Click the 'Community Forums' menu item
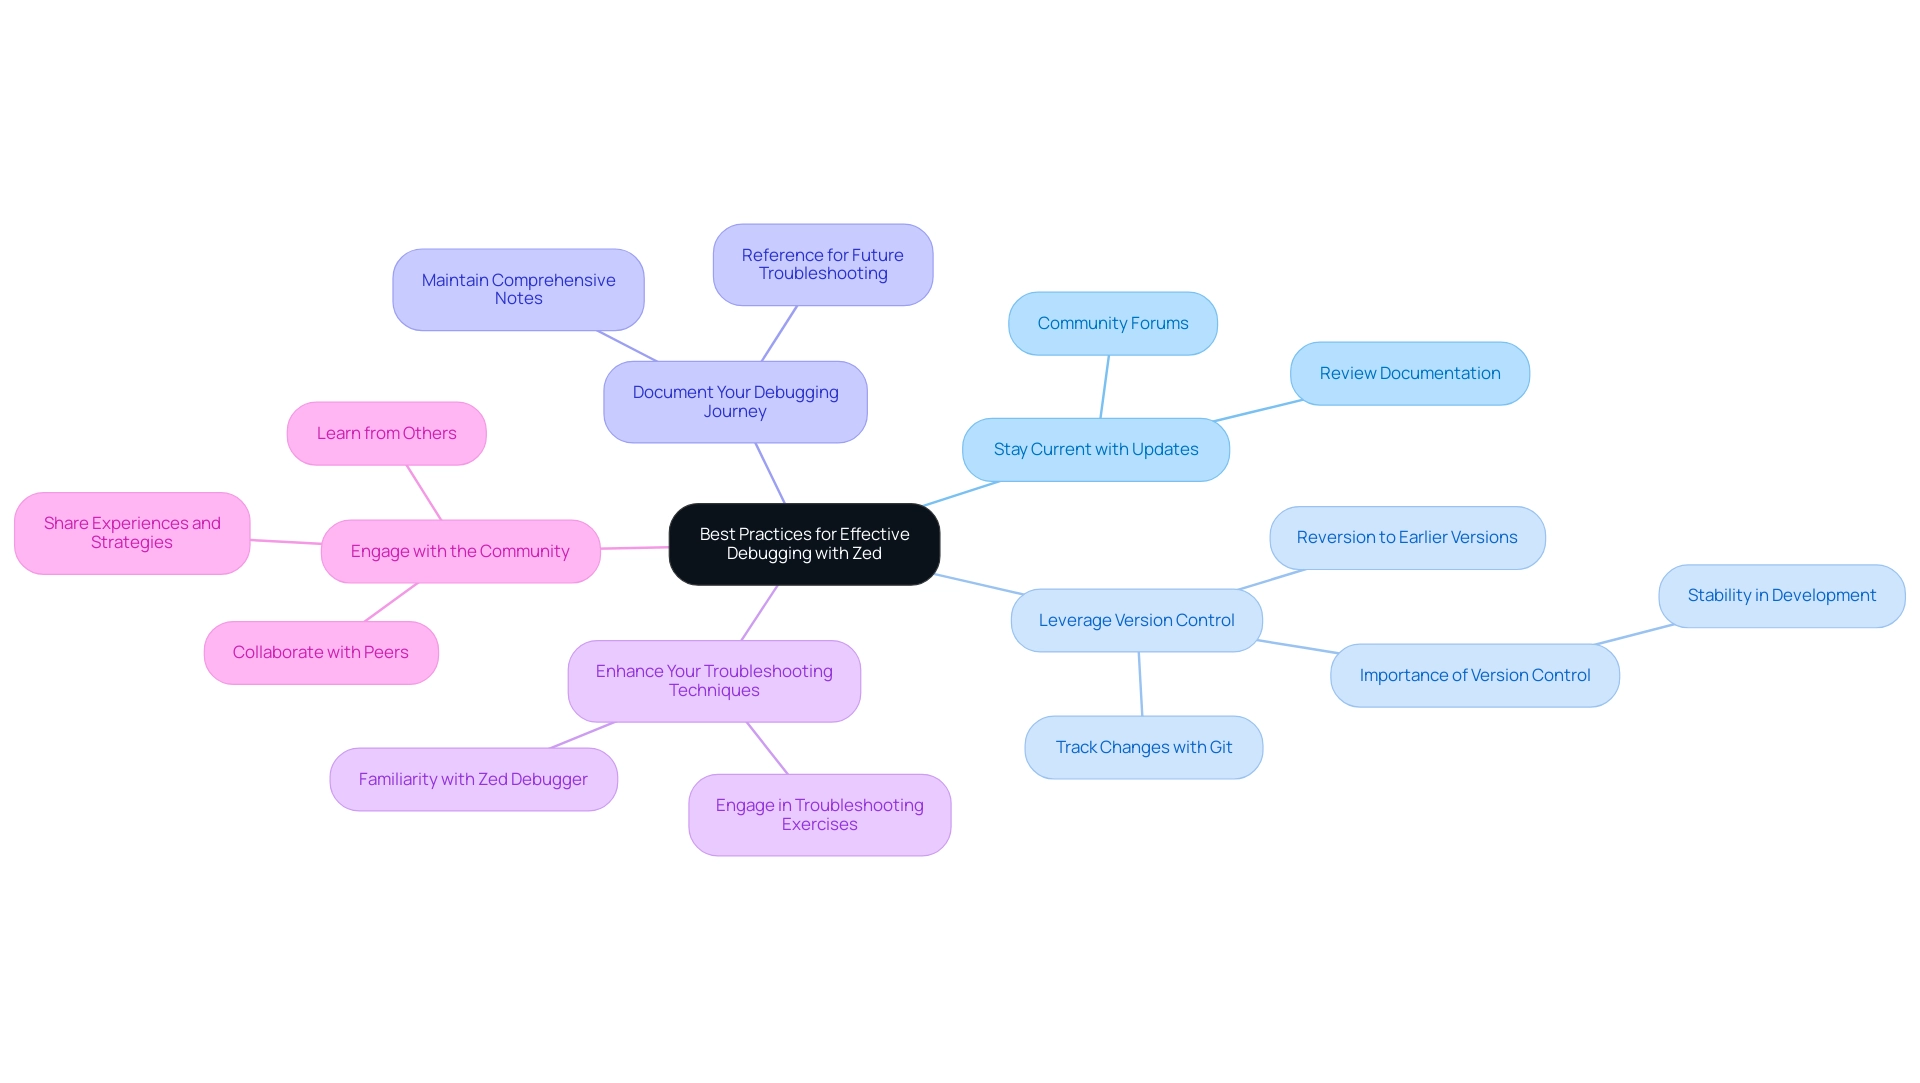Image resolution: width=1920 pixels, height=1083 pixels. (1112, 322)
